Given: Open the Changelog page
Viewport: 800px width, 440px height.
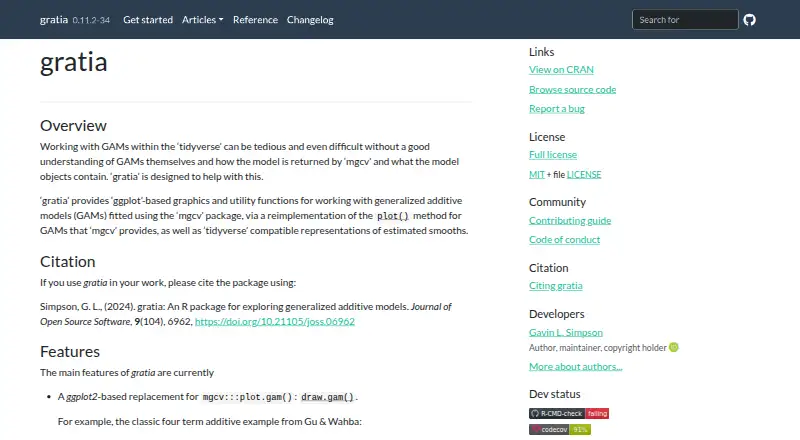Looking at the screenshot, I should 310,20.
